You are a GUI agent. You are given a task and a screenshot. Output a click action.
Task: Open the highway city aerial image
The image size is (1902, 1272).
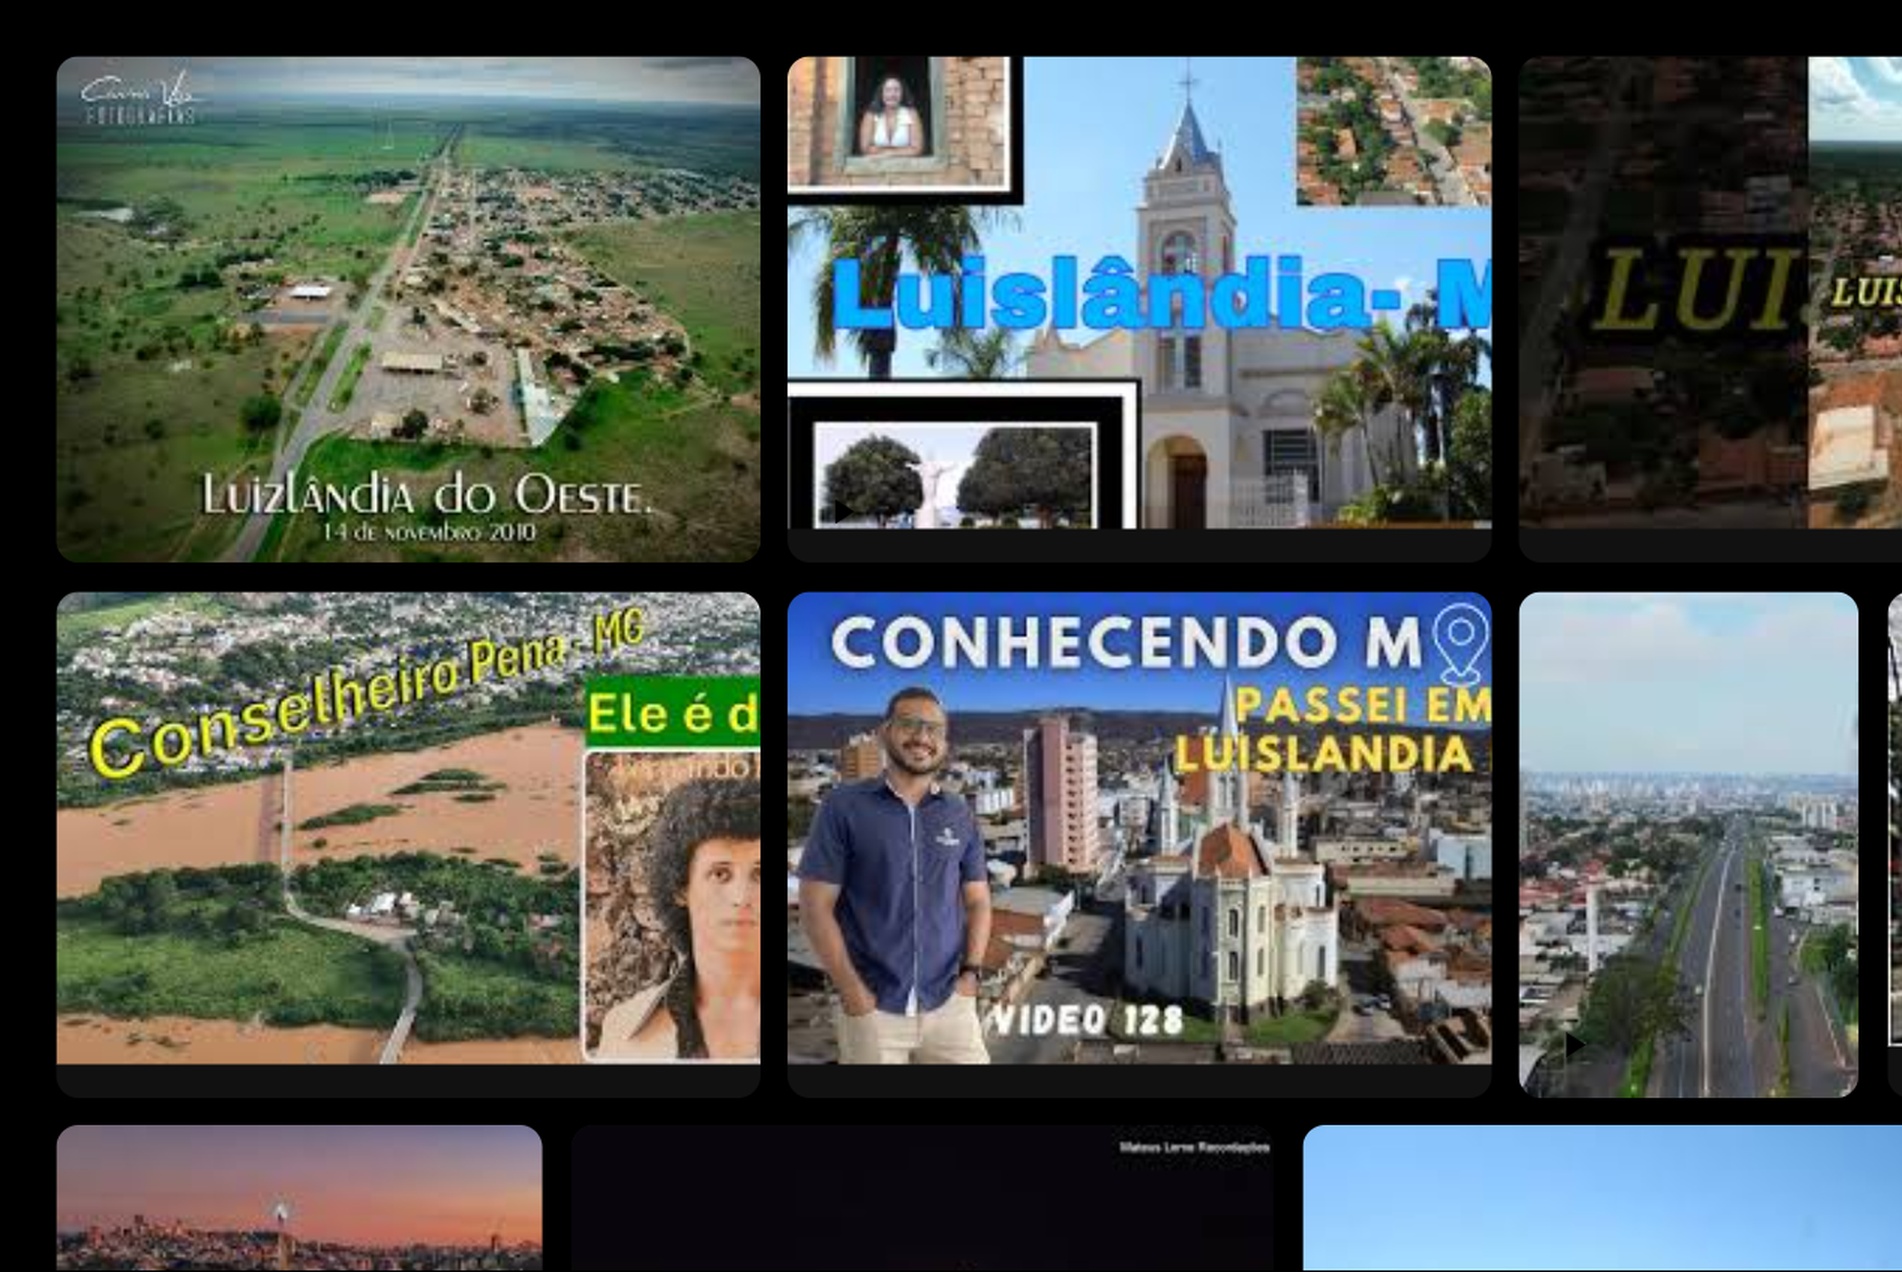[1688, 843]
